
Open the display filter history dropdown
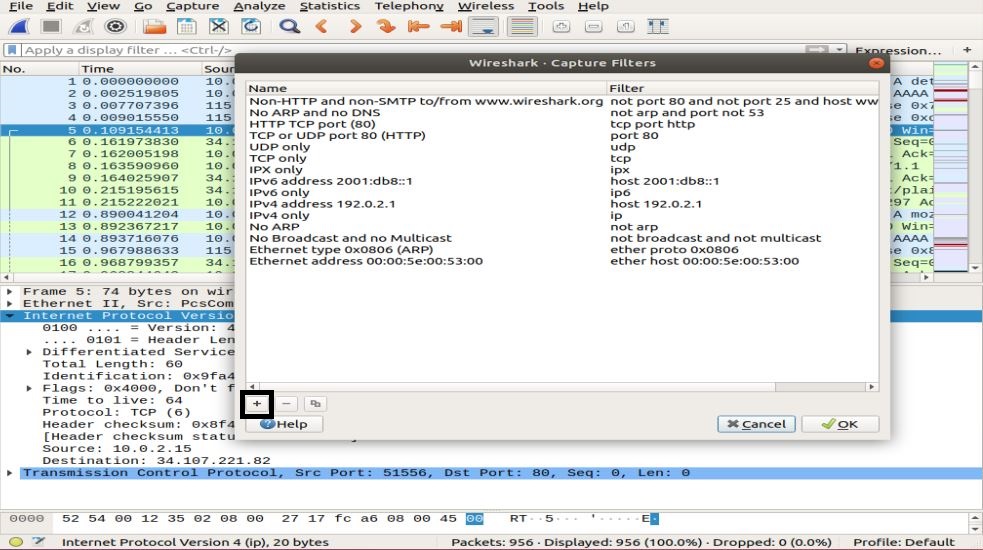(x=839, y=49)
